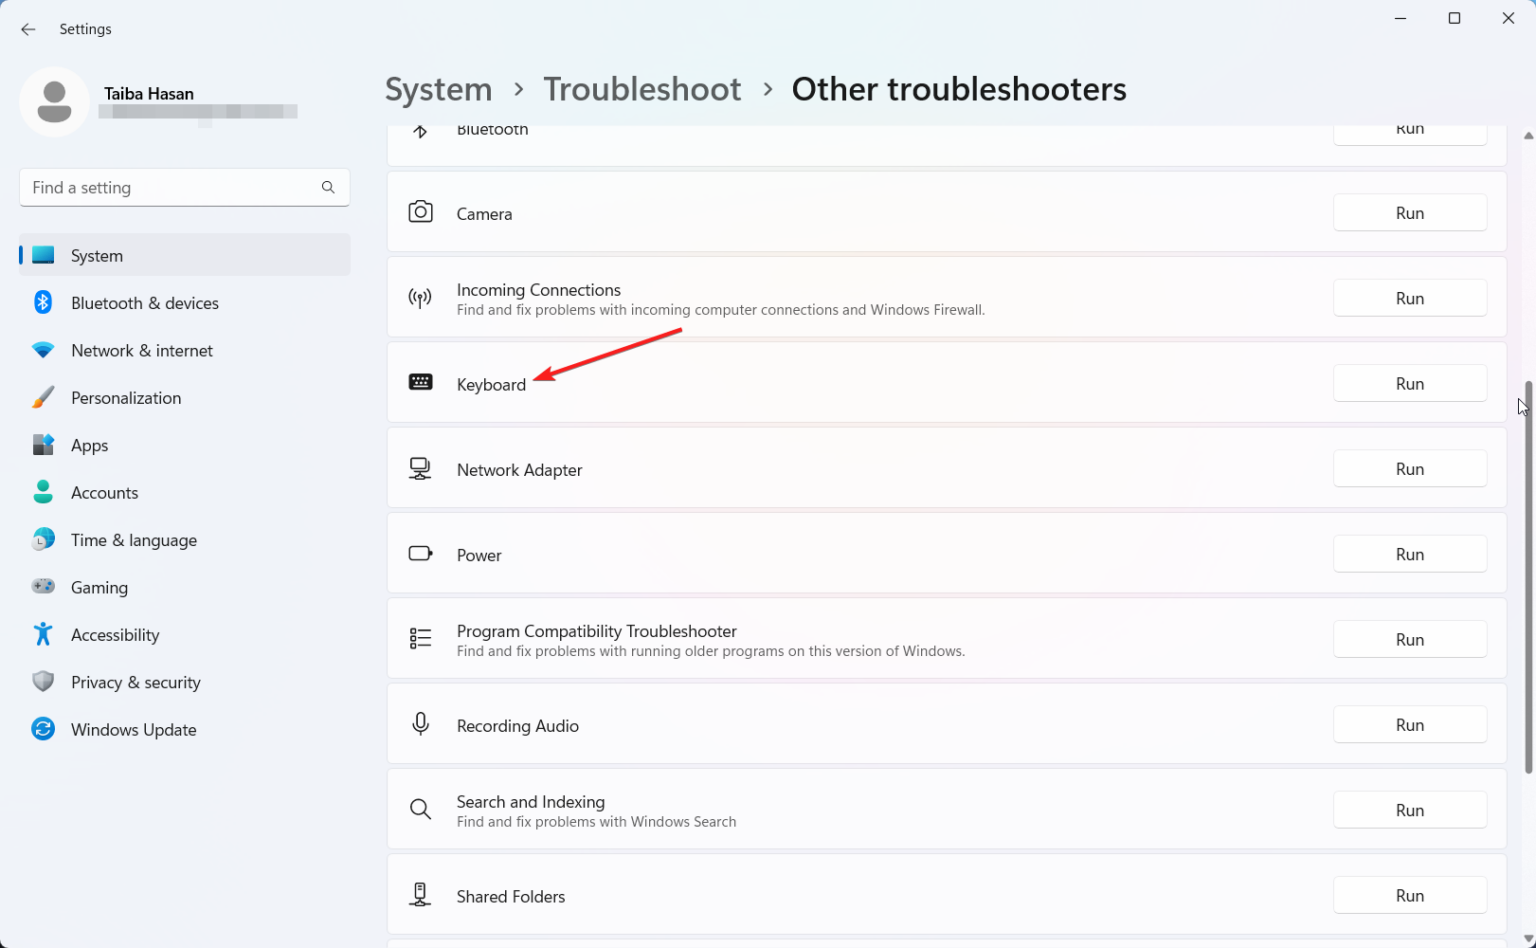Click the Shared Folders icon
This screenshot has height=948, width=1536.
click(420, 893)
